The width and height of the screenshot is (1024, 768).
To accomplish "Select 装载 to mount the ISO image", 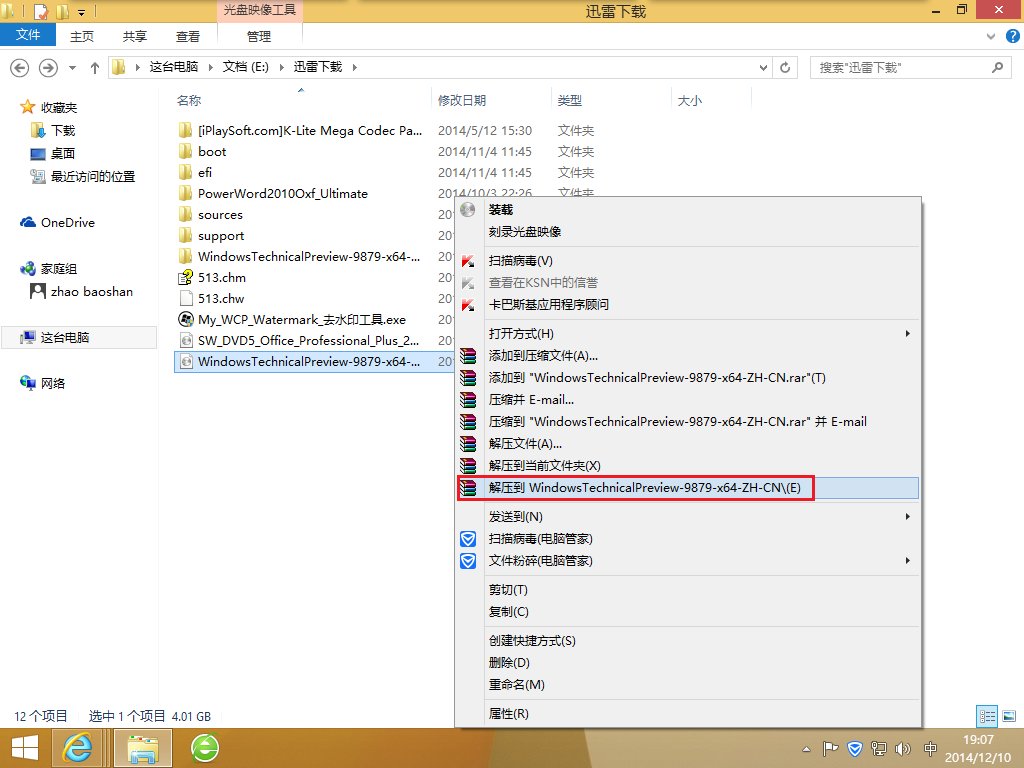I will [500, 210].
